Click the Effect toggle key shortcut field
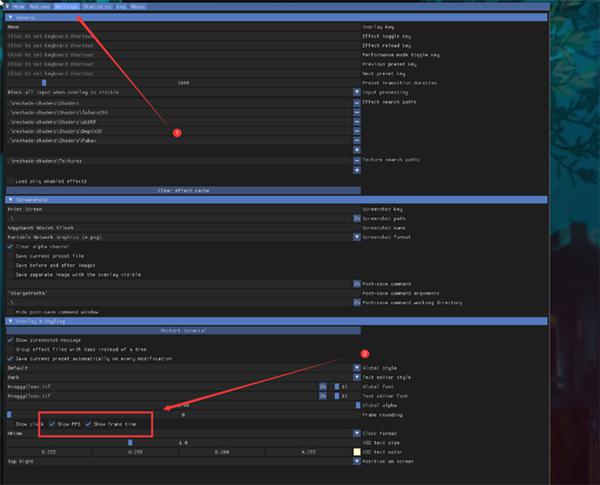The image size is (600, 485). (x=180, y=36)
